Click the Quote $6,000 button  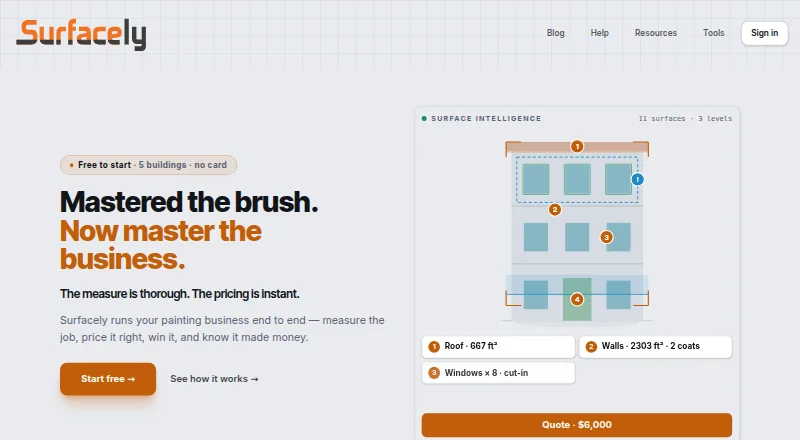point(577,425)
